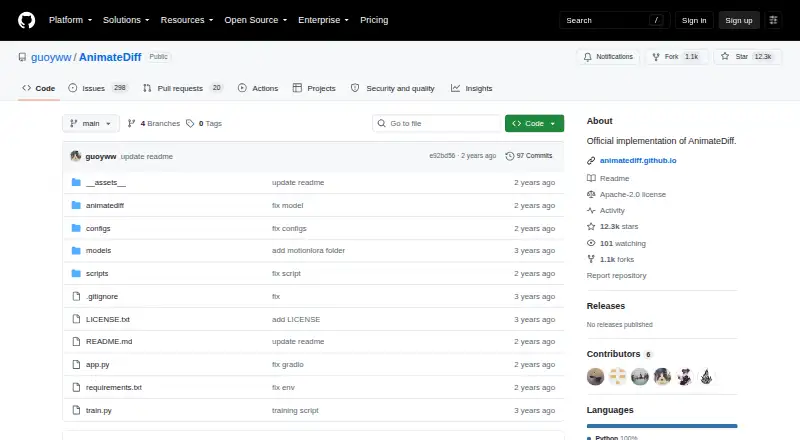View the 4 Branches link
This screenshot has width=800, height=440.
point(154,124)
